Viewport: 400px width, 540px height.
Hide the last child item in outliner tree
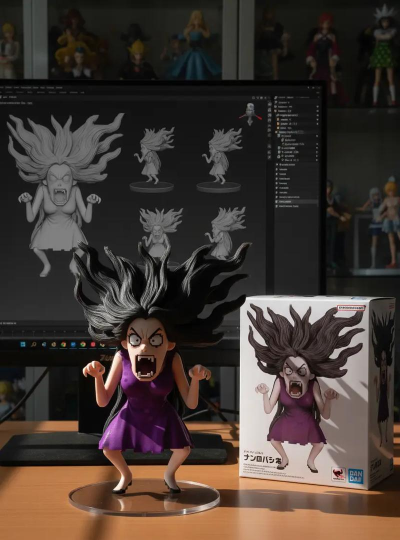pyautogui.click(x=317, y=160)
